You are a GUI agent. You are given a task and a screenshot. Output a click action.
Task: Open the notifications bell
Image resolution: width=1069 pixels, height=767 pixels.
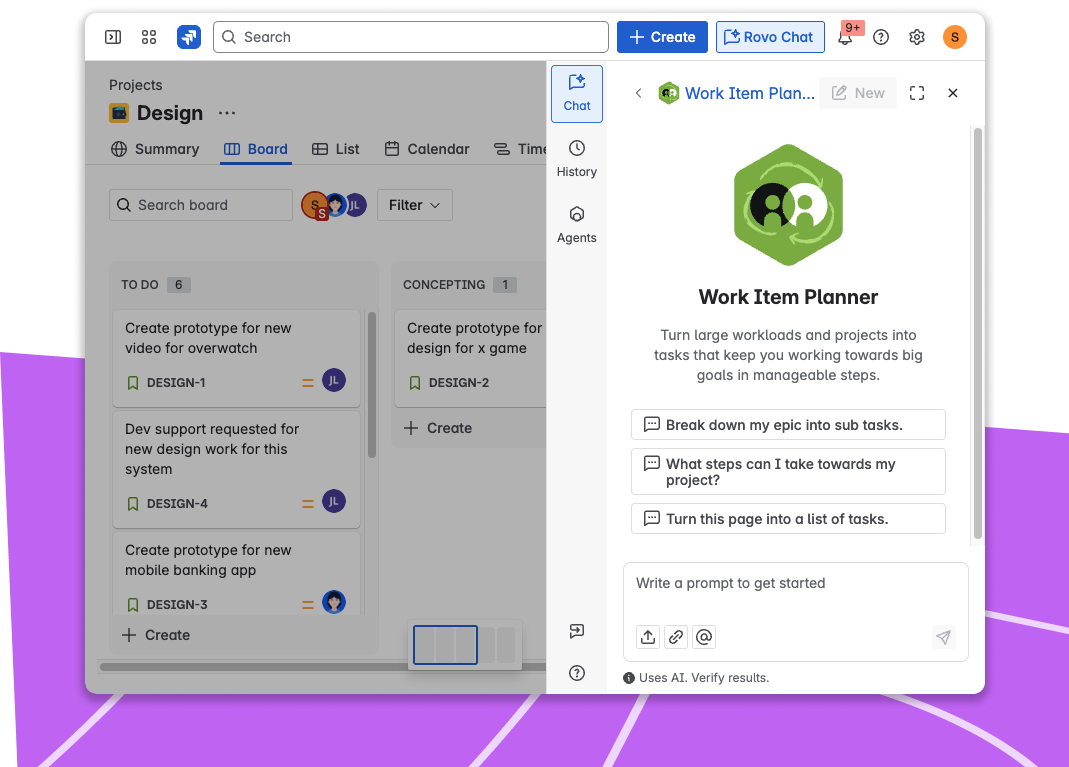click(845, 37)
